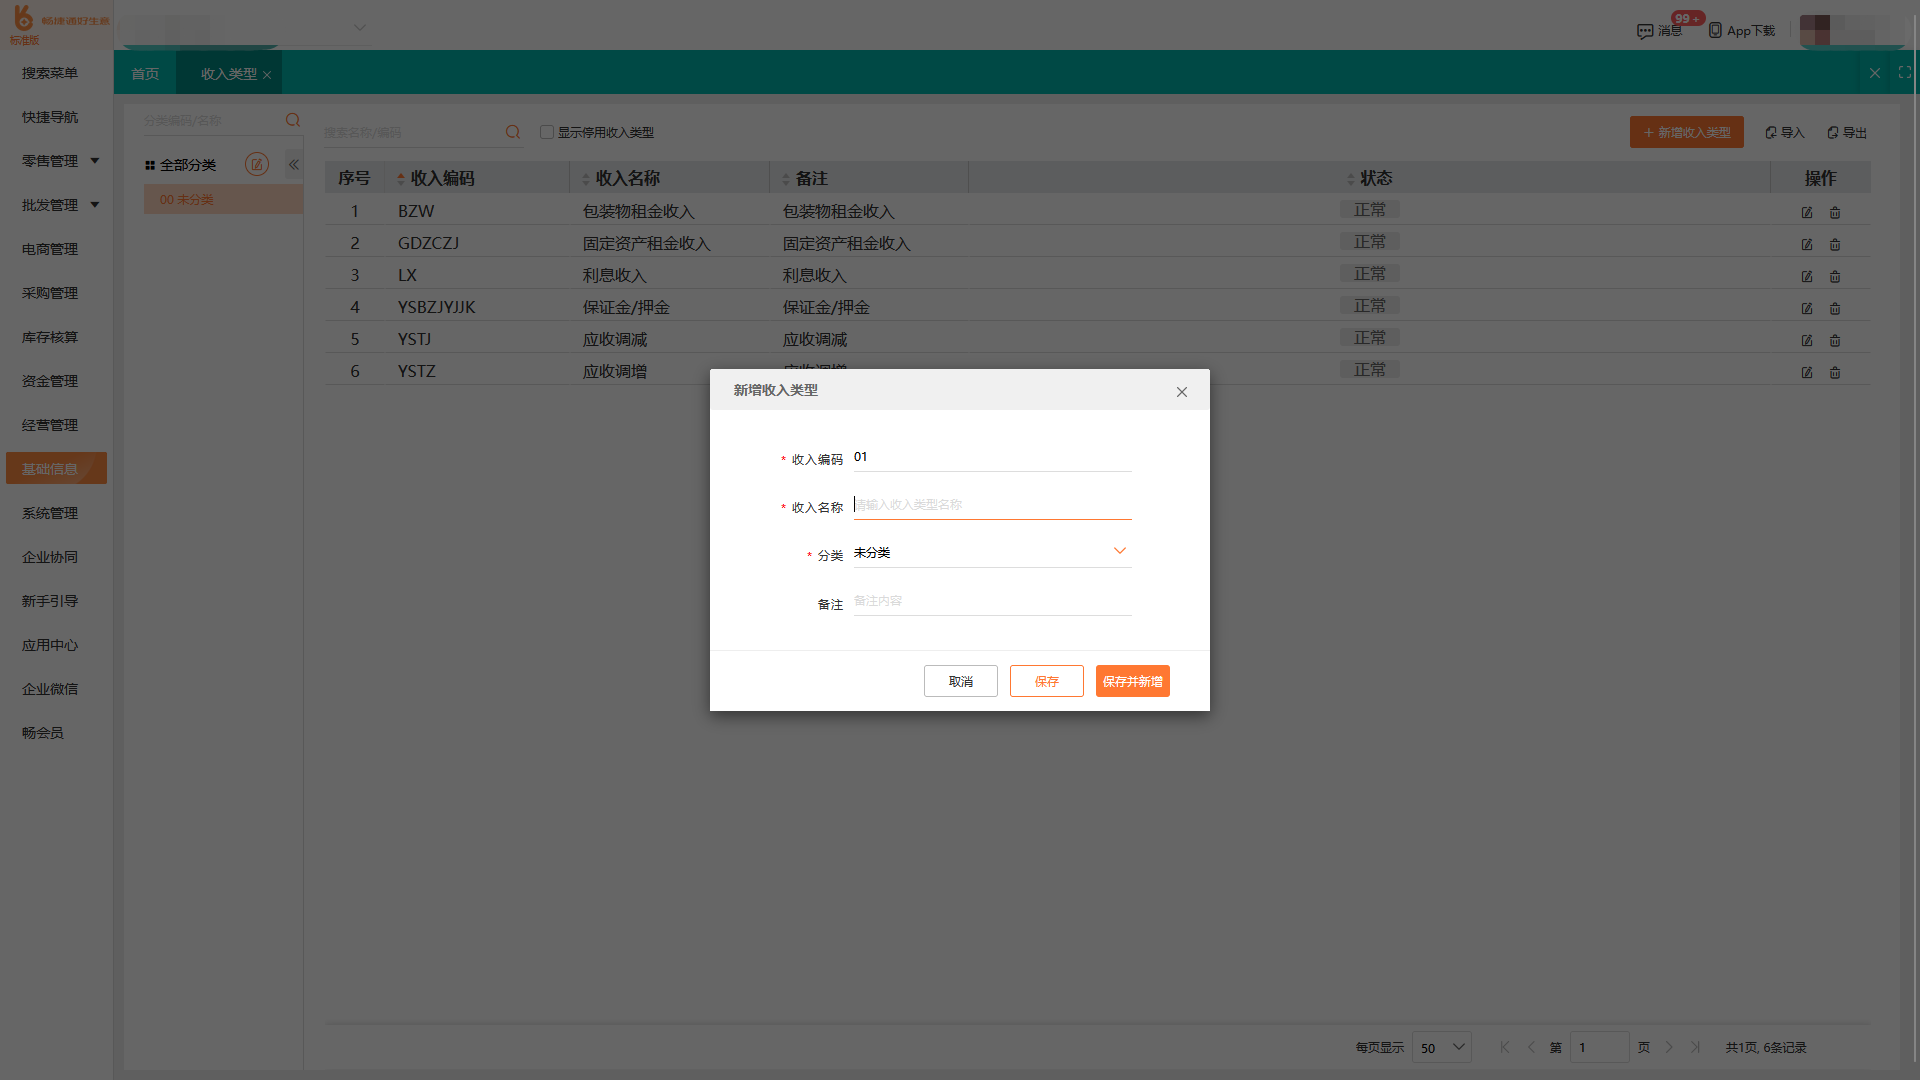Screen dimensions: 1920x1080
Task: Click 取消 button to dismiss dialog
Action: 961,680
